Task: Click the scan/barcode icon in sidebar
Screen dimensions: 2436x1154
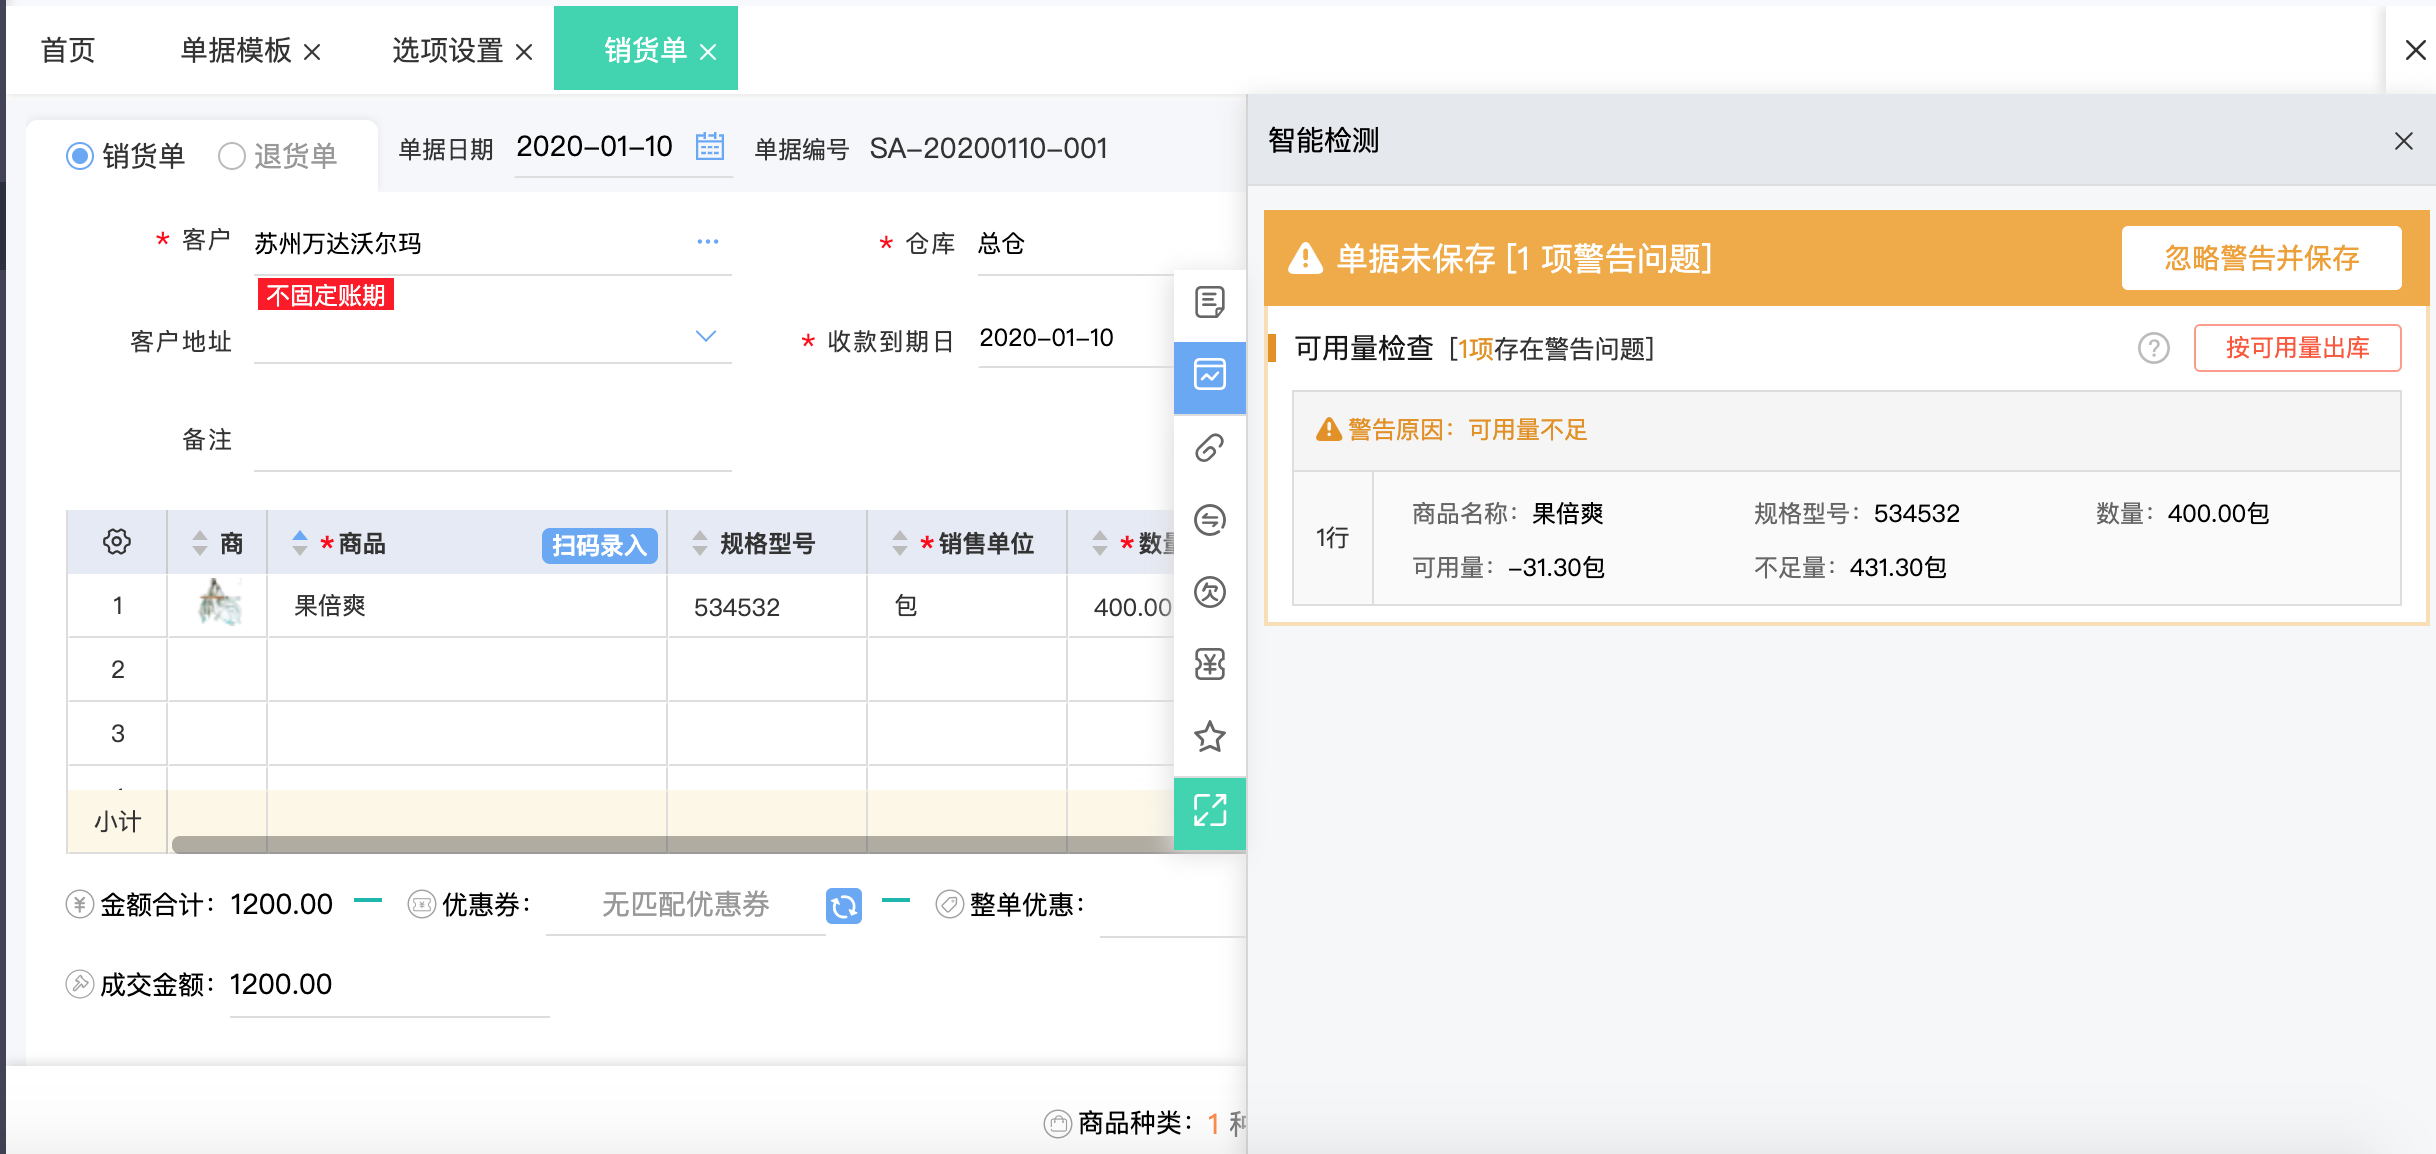Action: [598, 544]
